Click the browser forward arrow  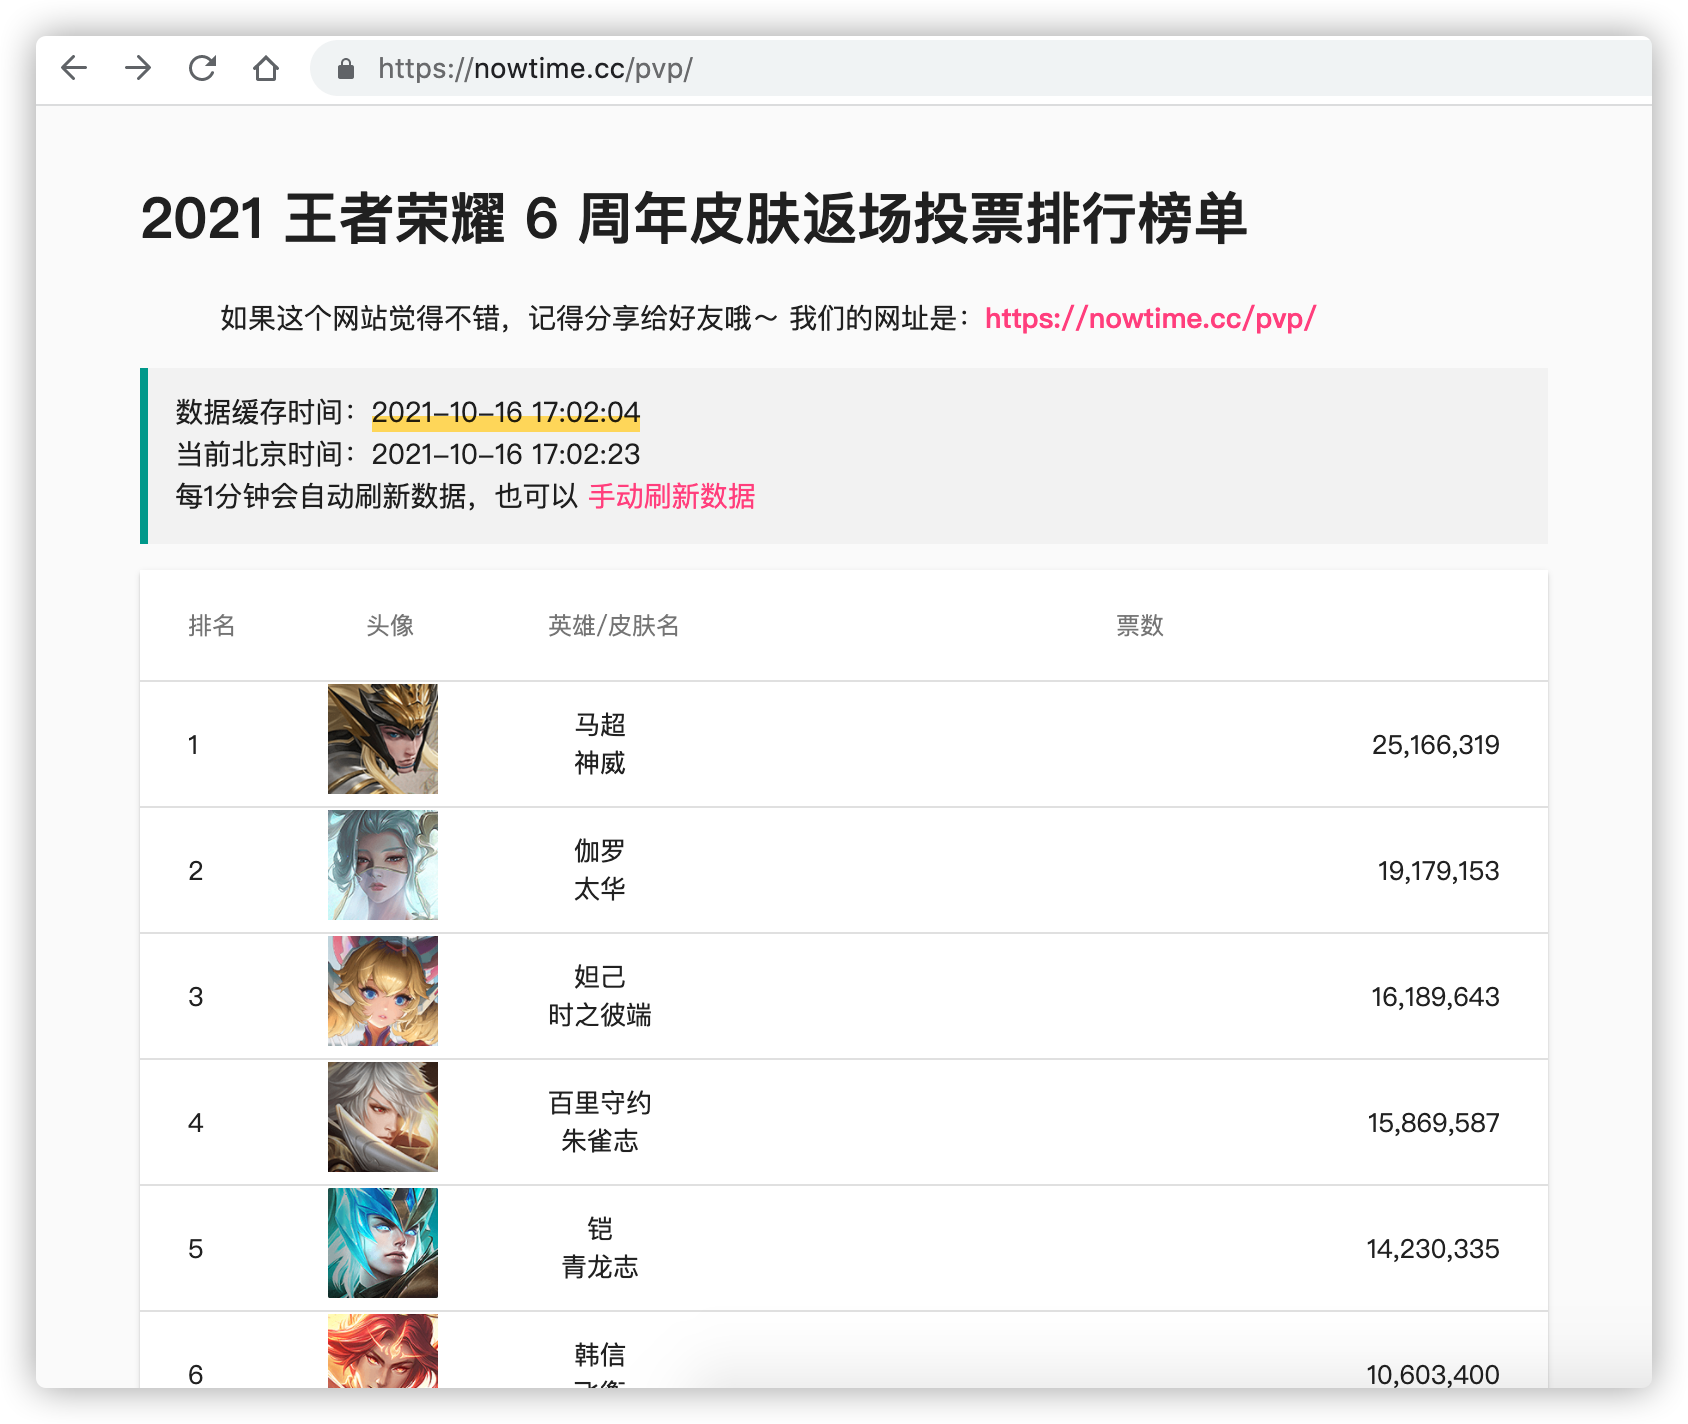[x=138, y=68]
